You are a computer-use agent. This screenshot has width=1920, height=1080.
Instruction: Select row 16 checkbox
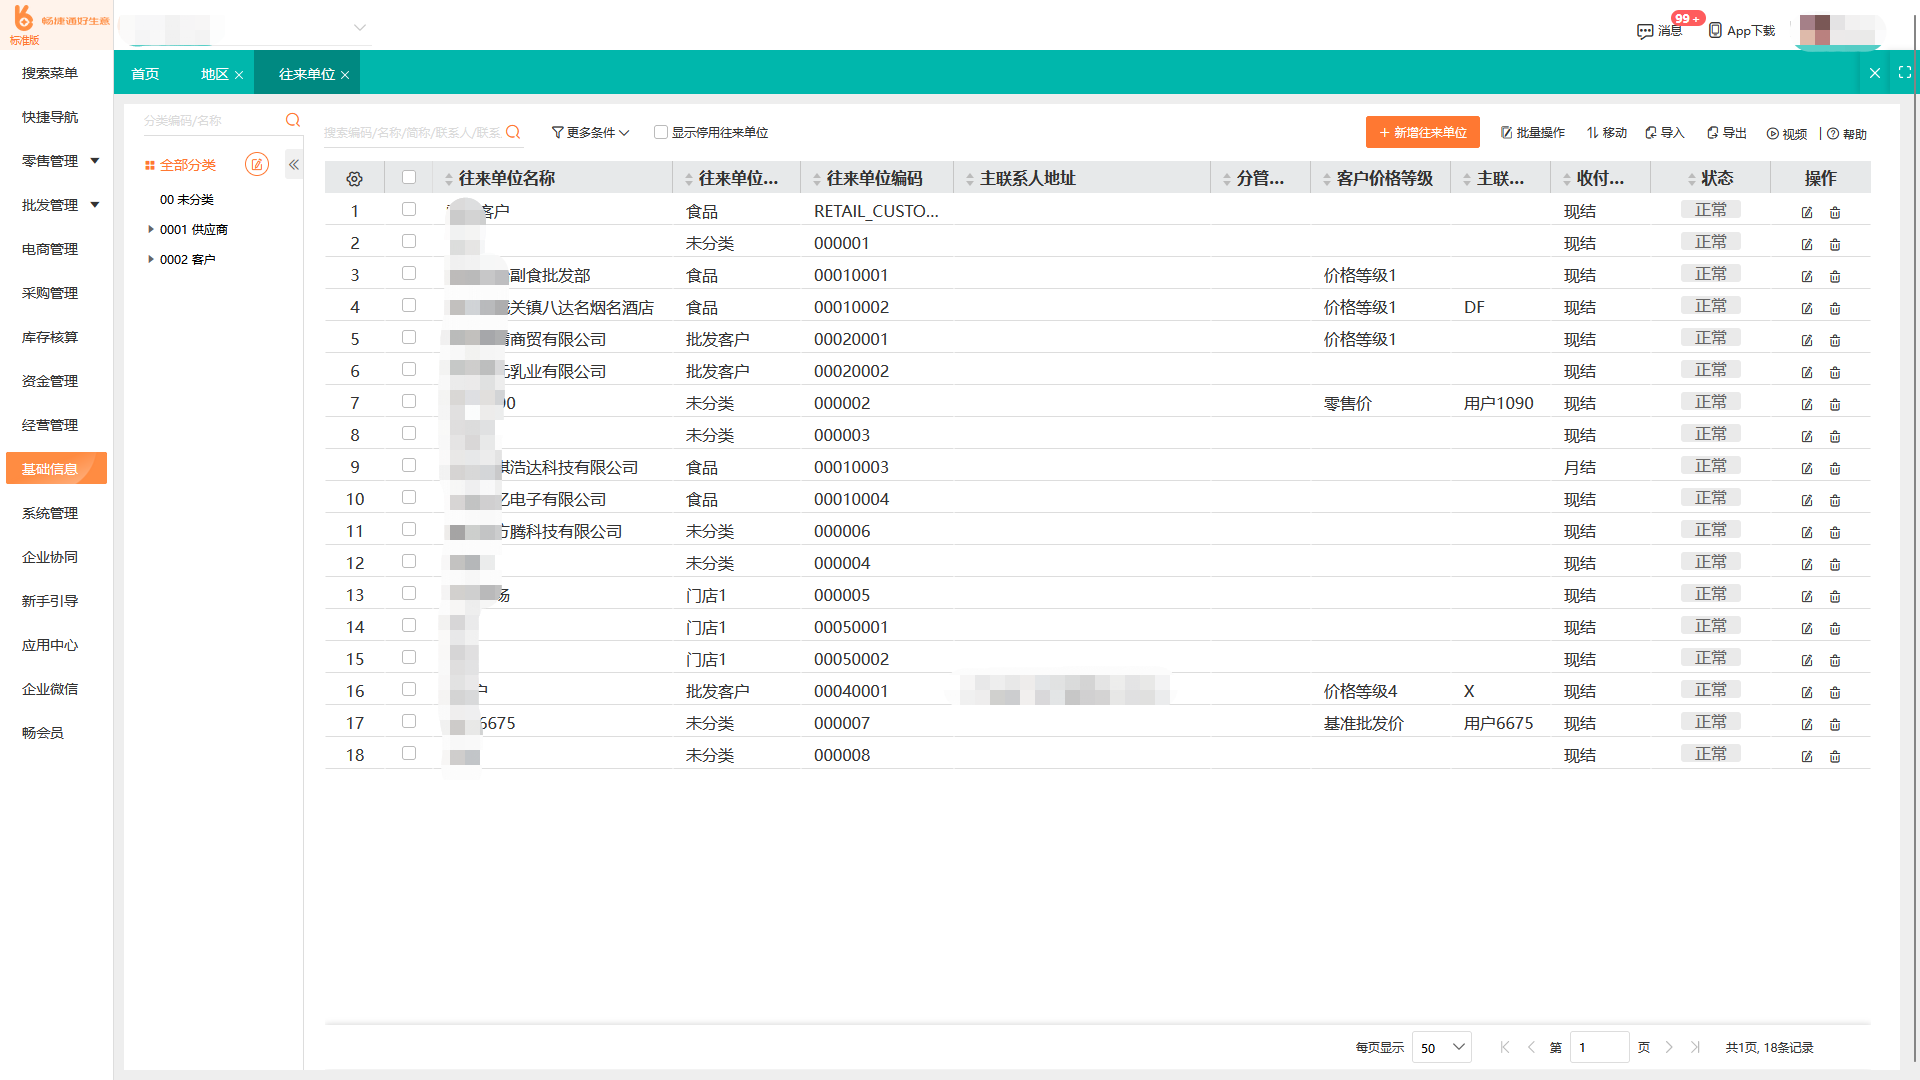[411, 690]
